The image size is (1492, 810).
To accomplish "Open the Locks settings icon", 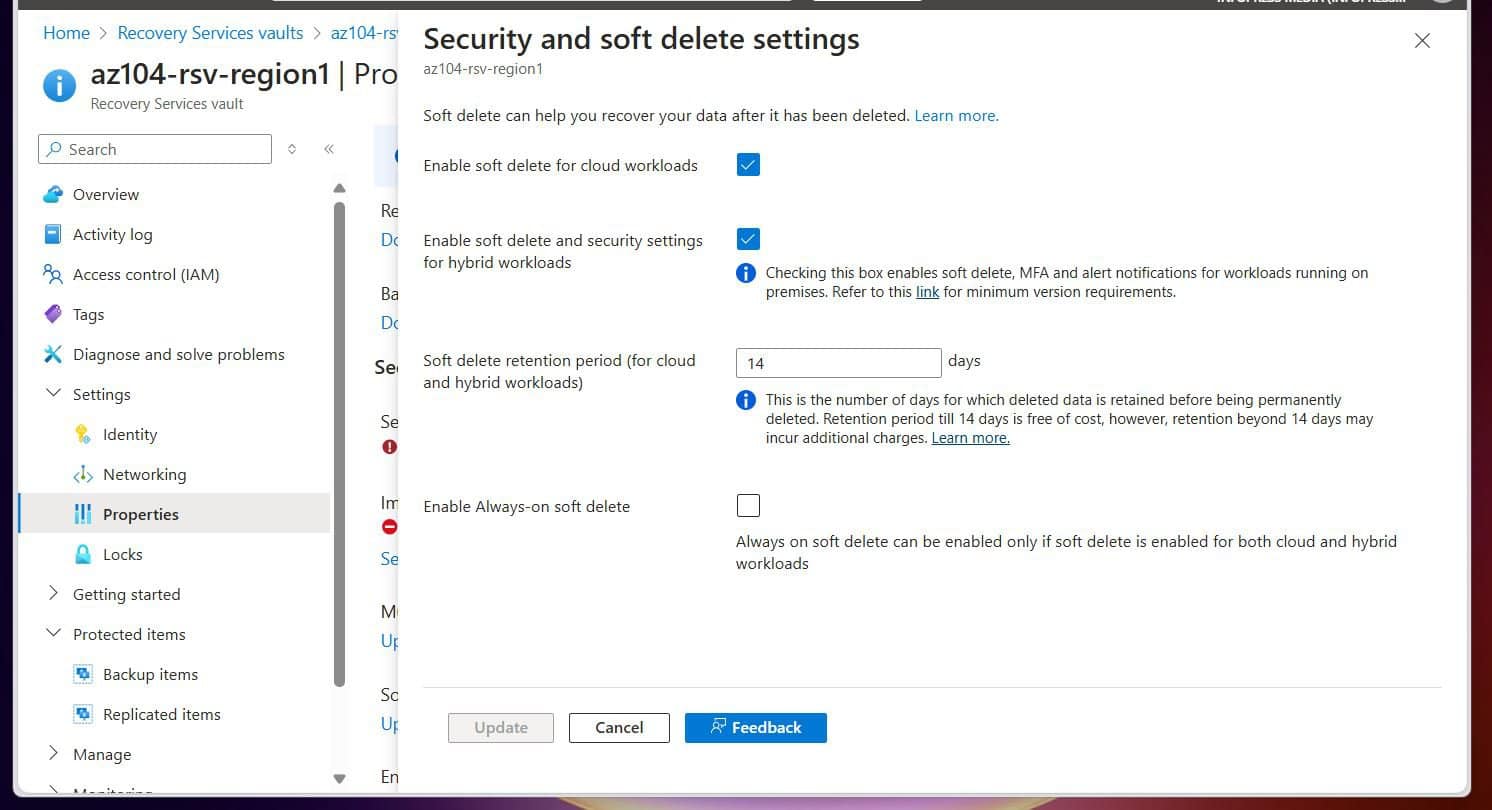I will pos(84,554).
